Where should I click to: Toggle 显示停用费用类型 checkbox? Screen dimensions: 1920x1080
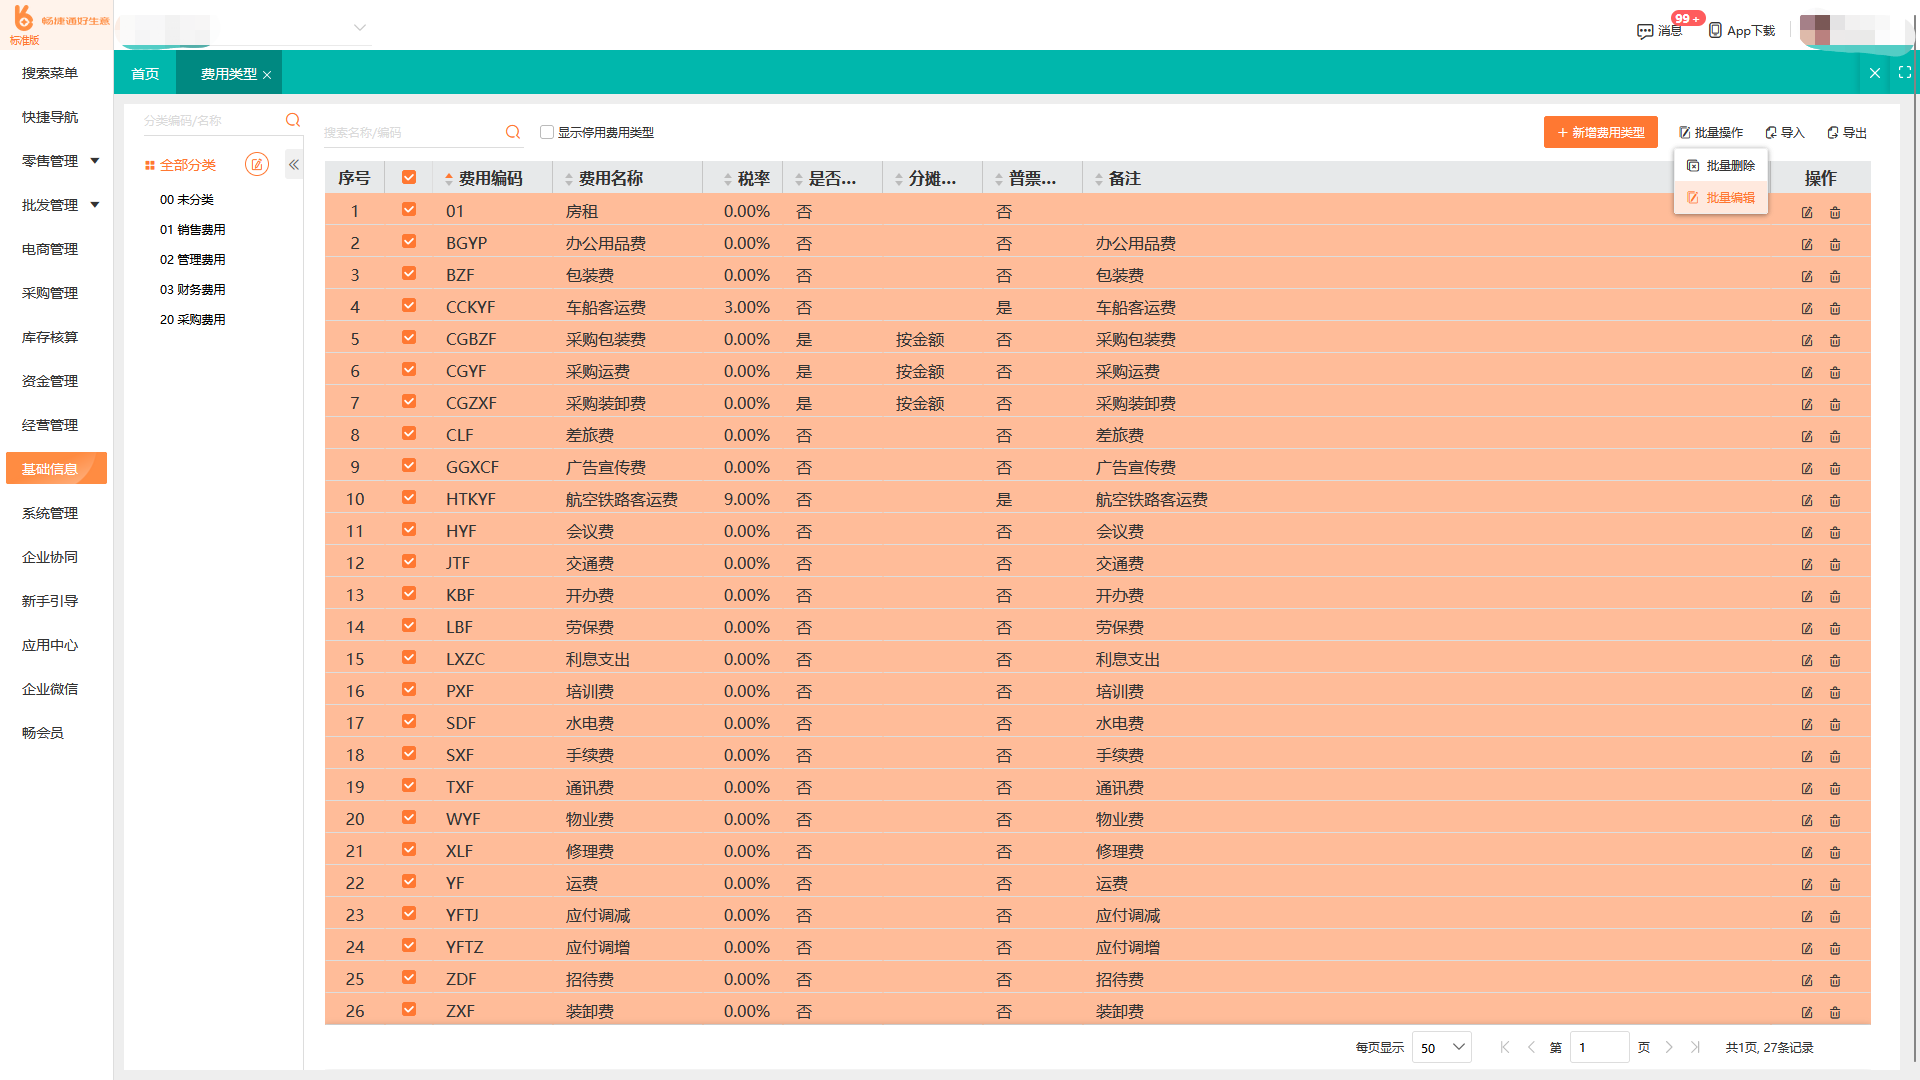(546, 131)
